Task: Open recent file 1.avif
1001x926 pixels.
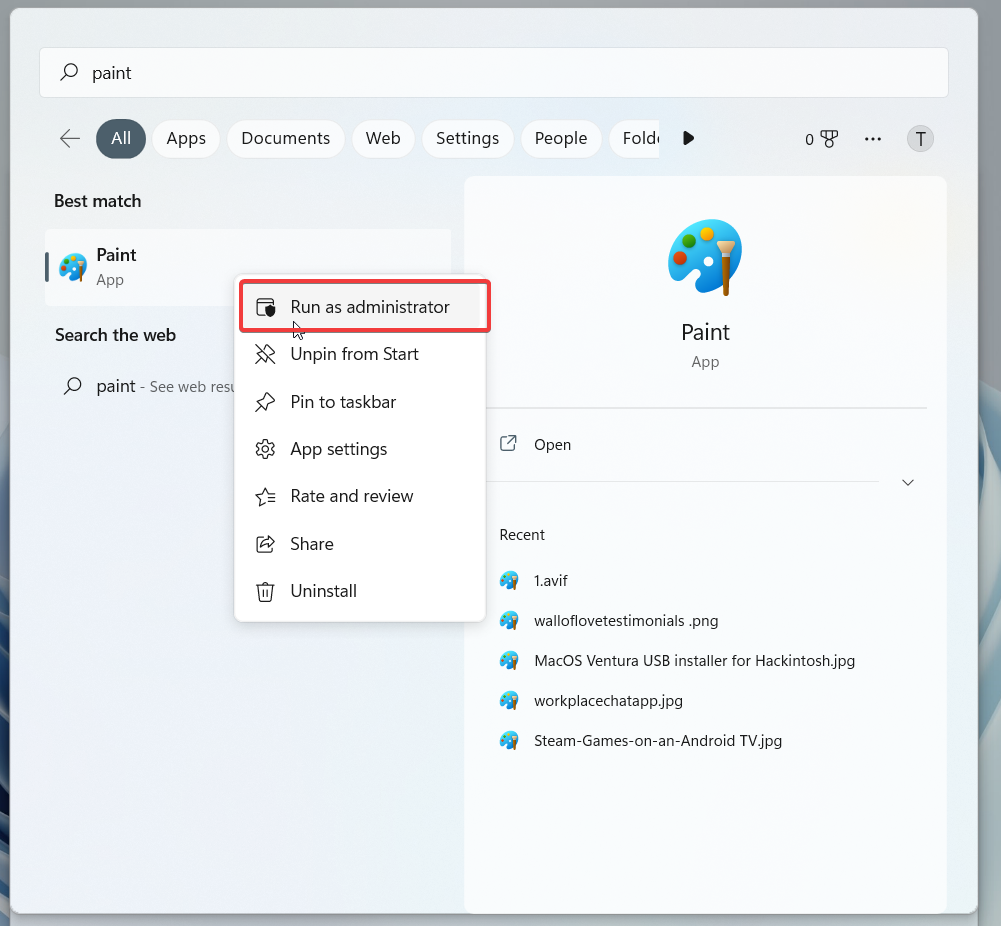Action: click(x=550, y=581)
